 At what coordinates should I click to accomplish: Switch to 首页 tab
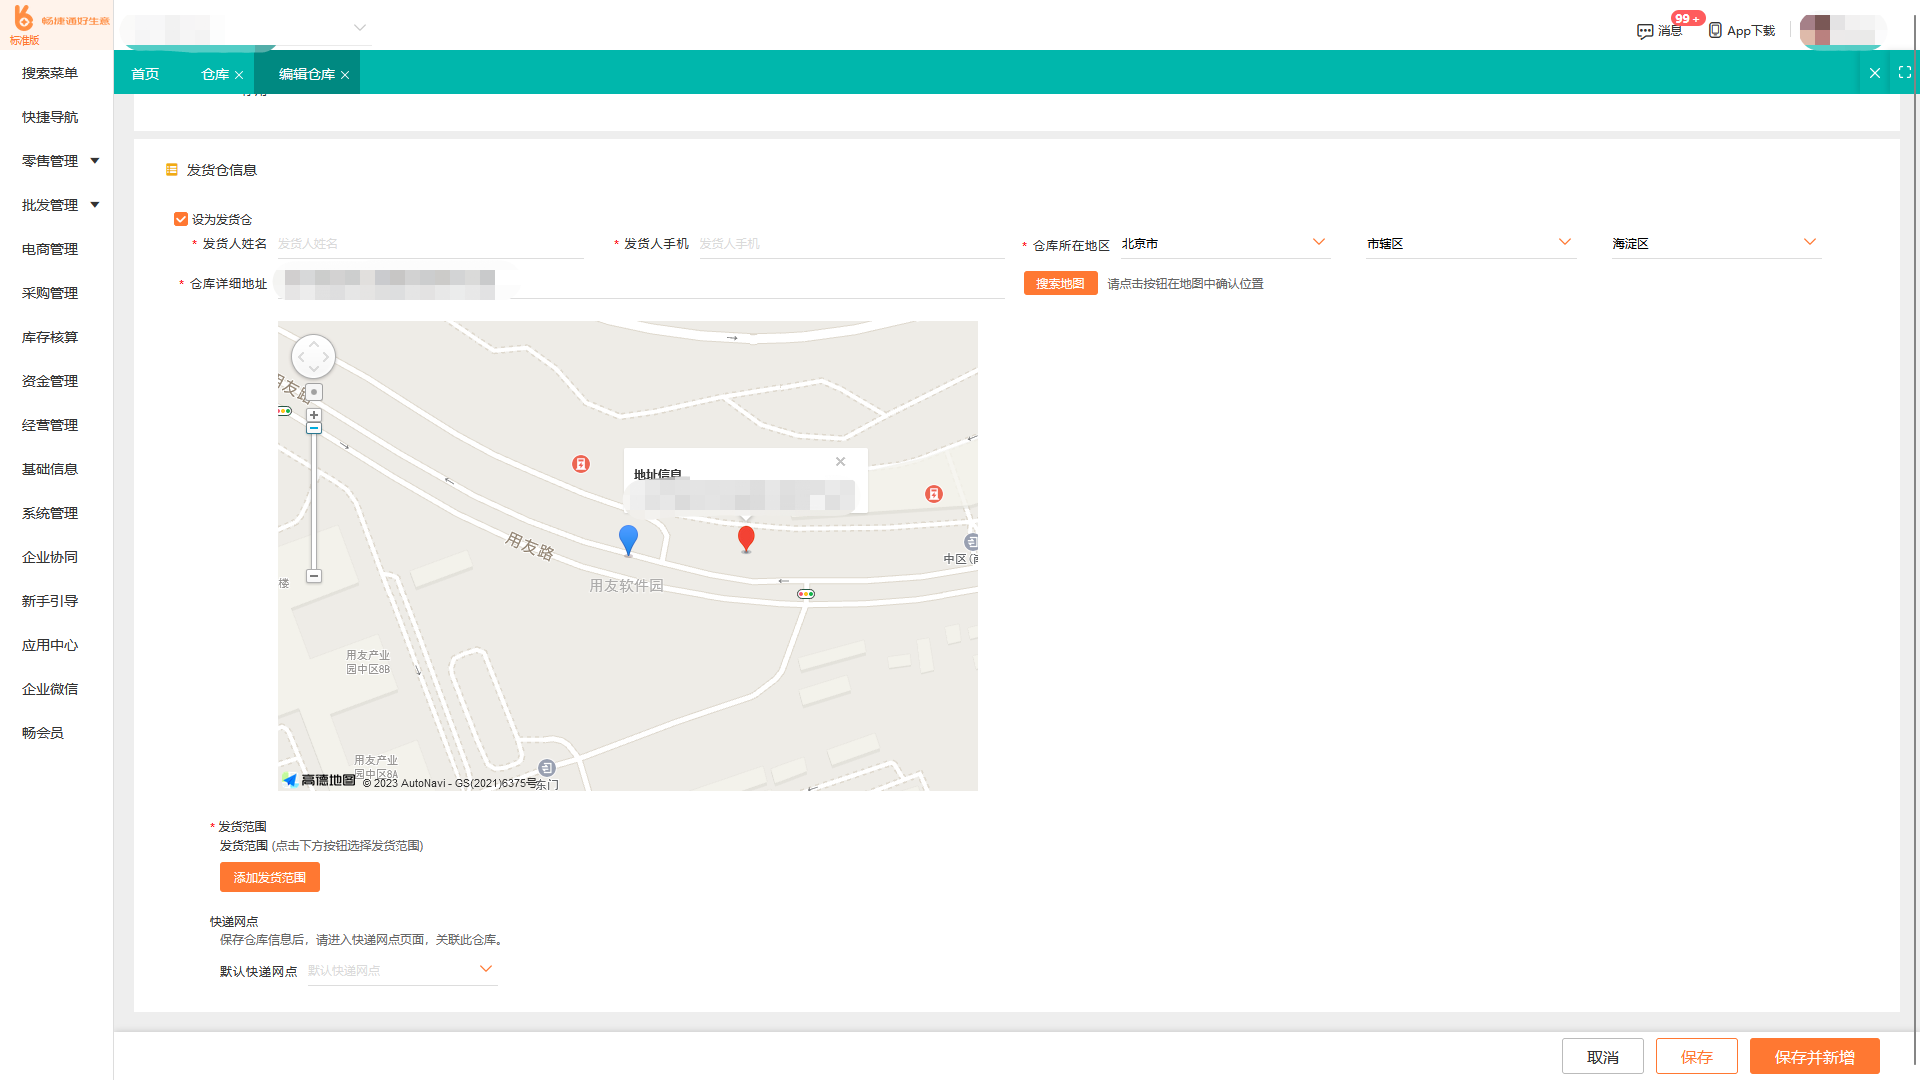point(145,74)
